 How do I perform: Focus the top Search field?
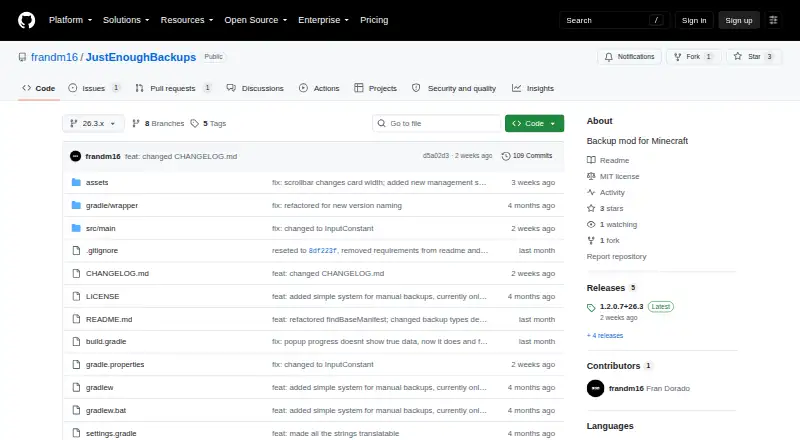click(614, 20)
